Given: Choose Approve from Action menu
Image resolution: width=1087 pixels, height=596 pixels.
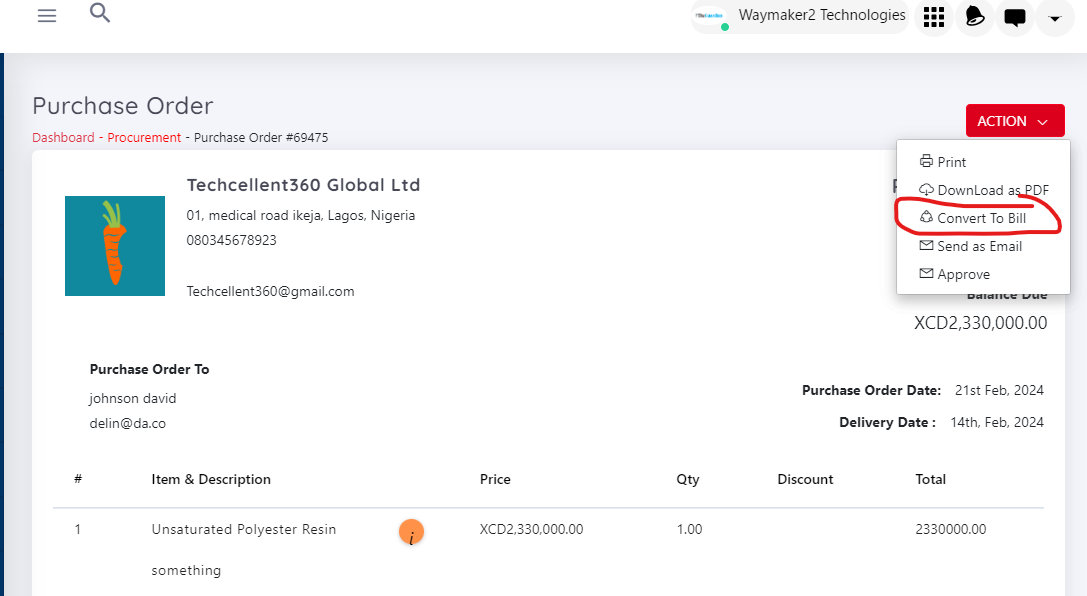Looking at the screenshot, I should [x=963, y=274].
